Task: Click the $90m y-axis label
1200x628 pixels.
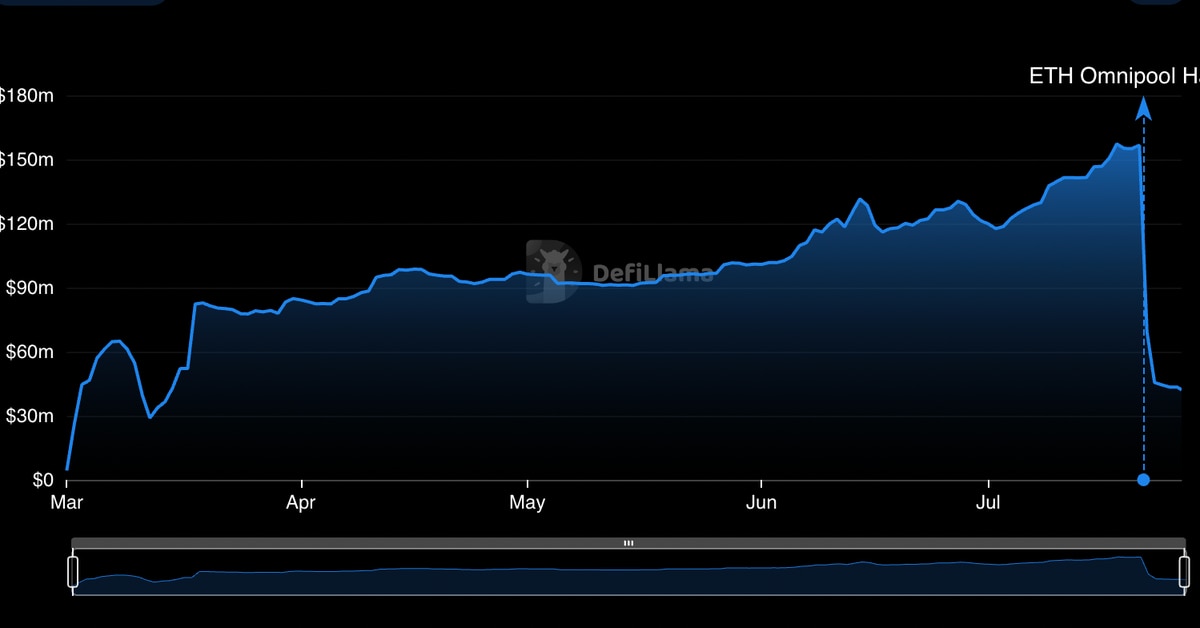Action: [x=30, y=288]
